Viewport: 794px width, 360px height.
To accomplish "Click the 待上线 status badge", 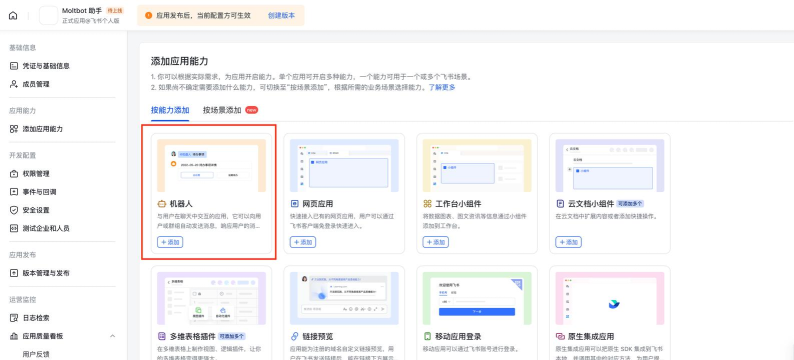I will [x=114, y=11].
